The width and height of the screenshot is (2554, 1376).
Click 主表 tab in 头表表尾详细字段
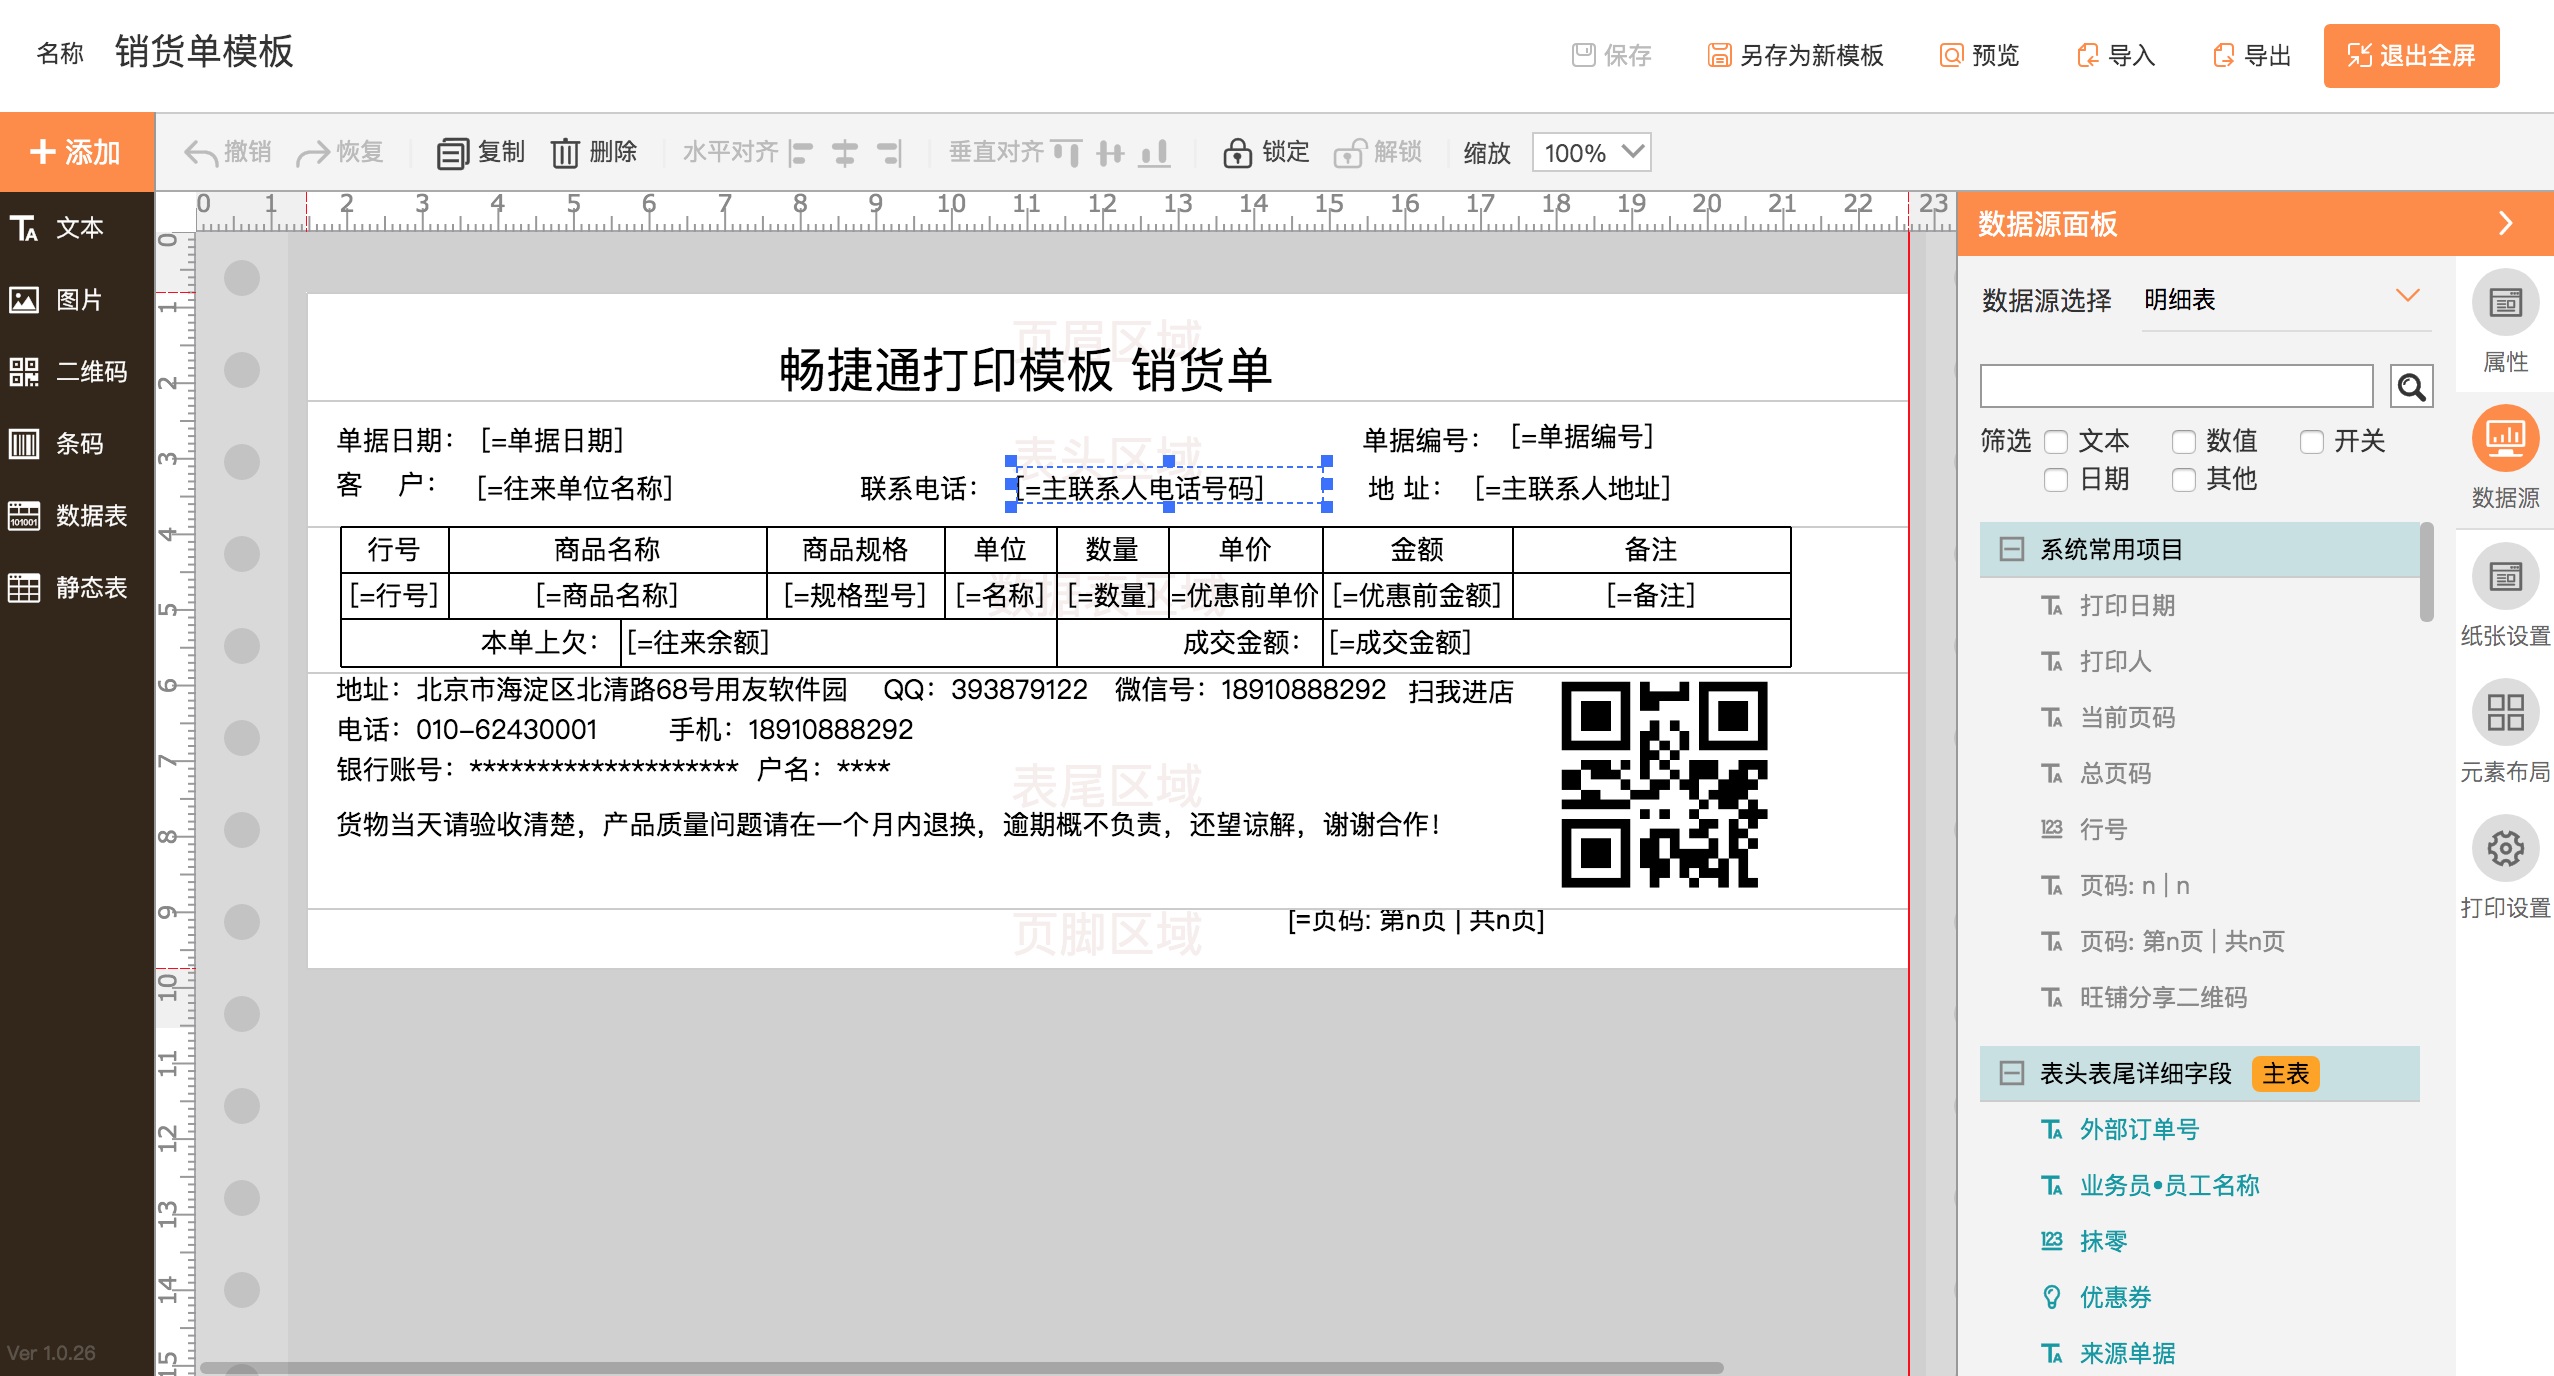click(x=2286, y=1073)
